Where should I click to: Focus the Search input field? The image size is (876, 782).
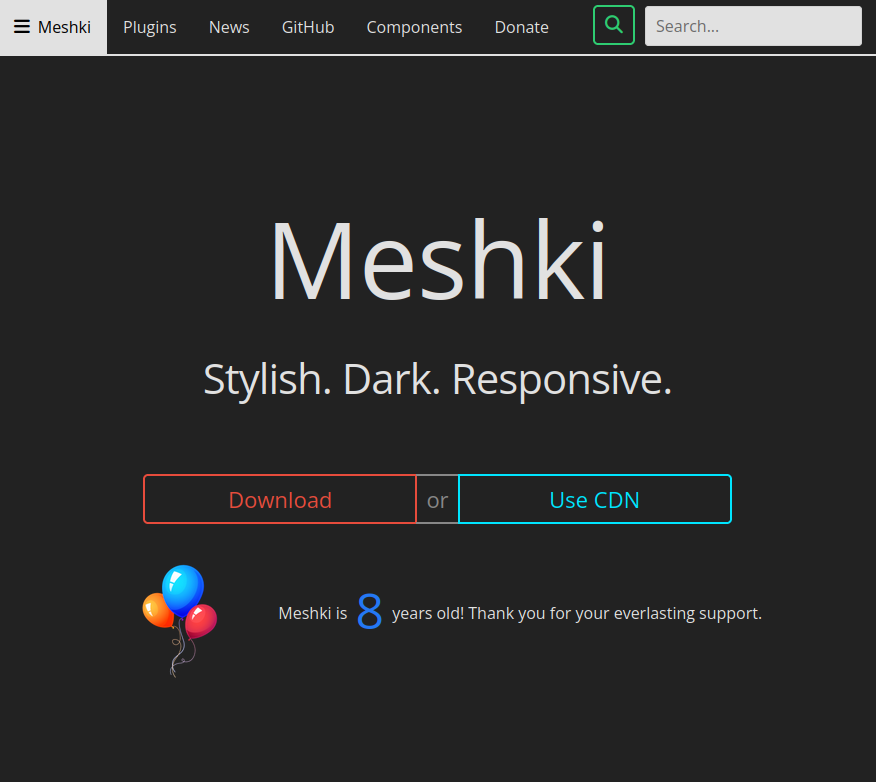click(x=752, y=25)
